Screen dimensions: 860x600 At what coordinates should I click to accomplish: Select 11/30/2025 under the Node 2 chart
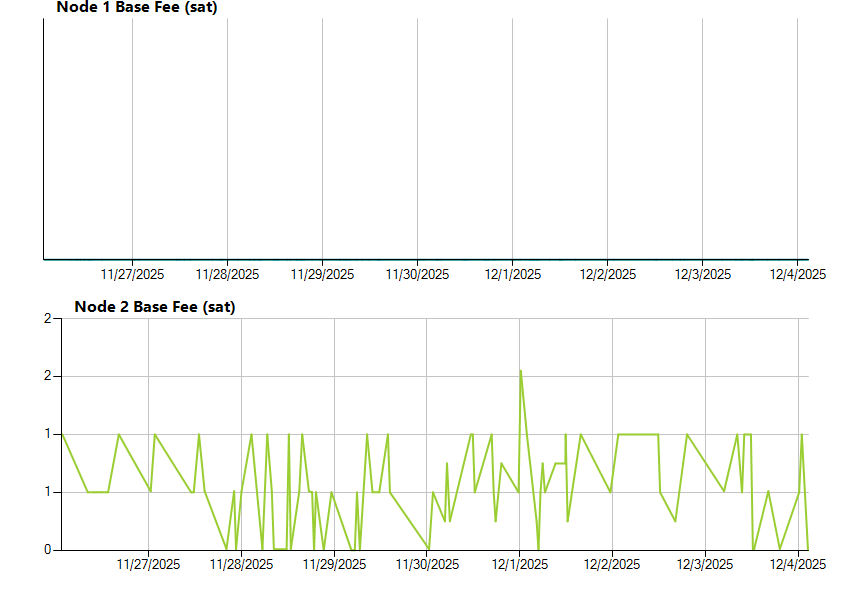427,565
